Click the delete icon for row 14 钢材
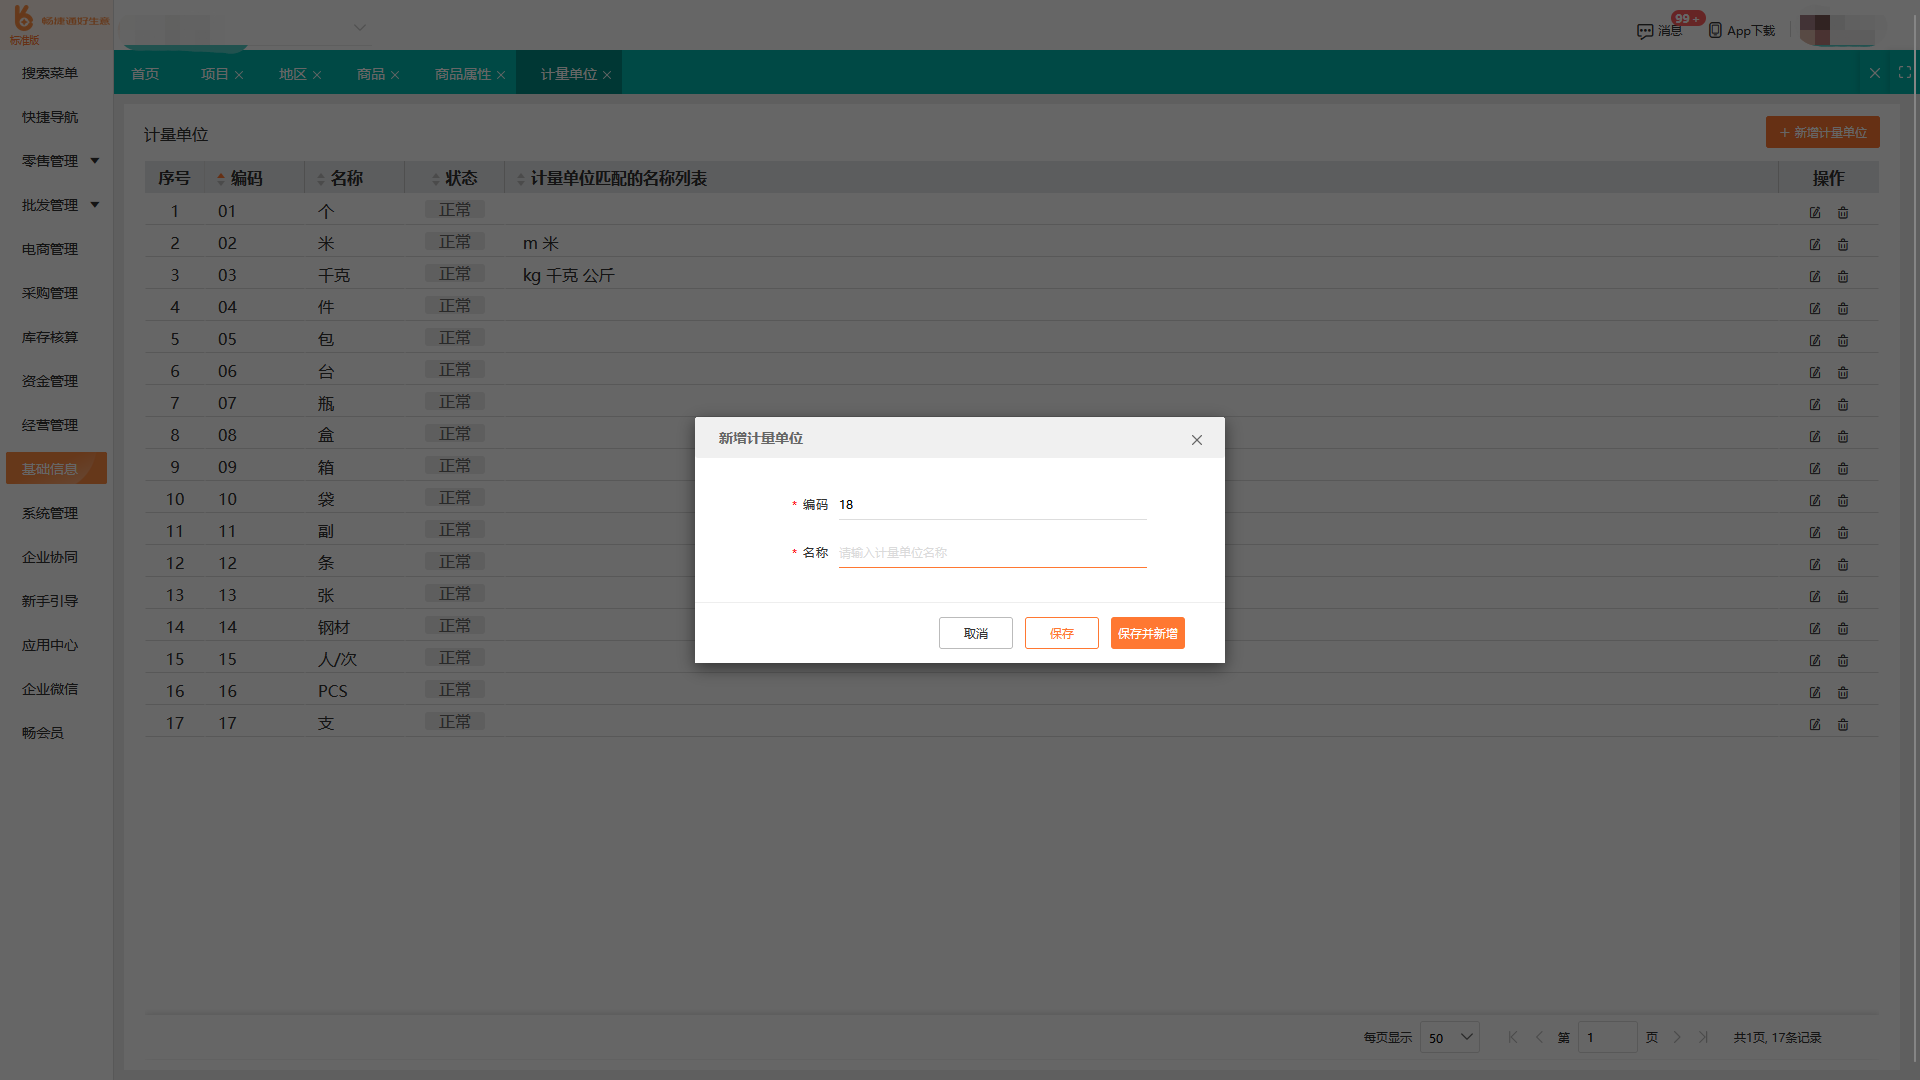 1844,628
